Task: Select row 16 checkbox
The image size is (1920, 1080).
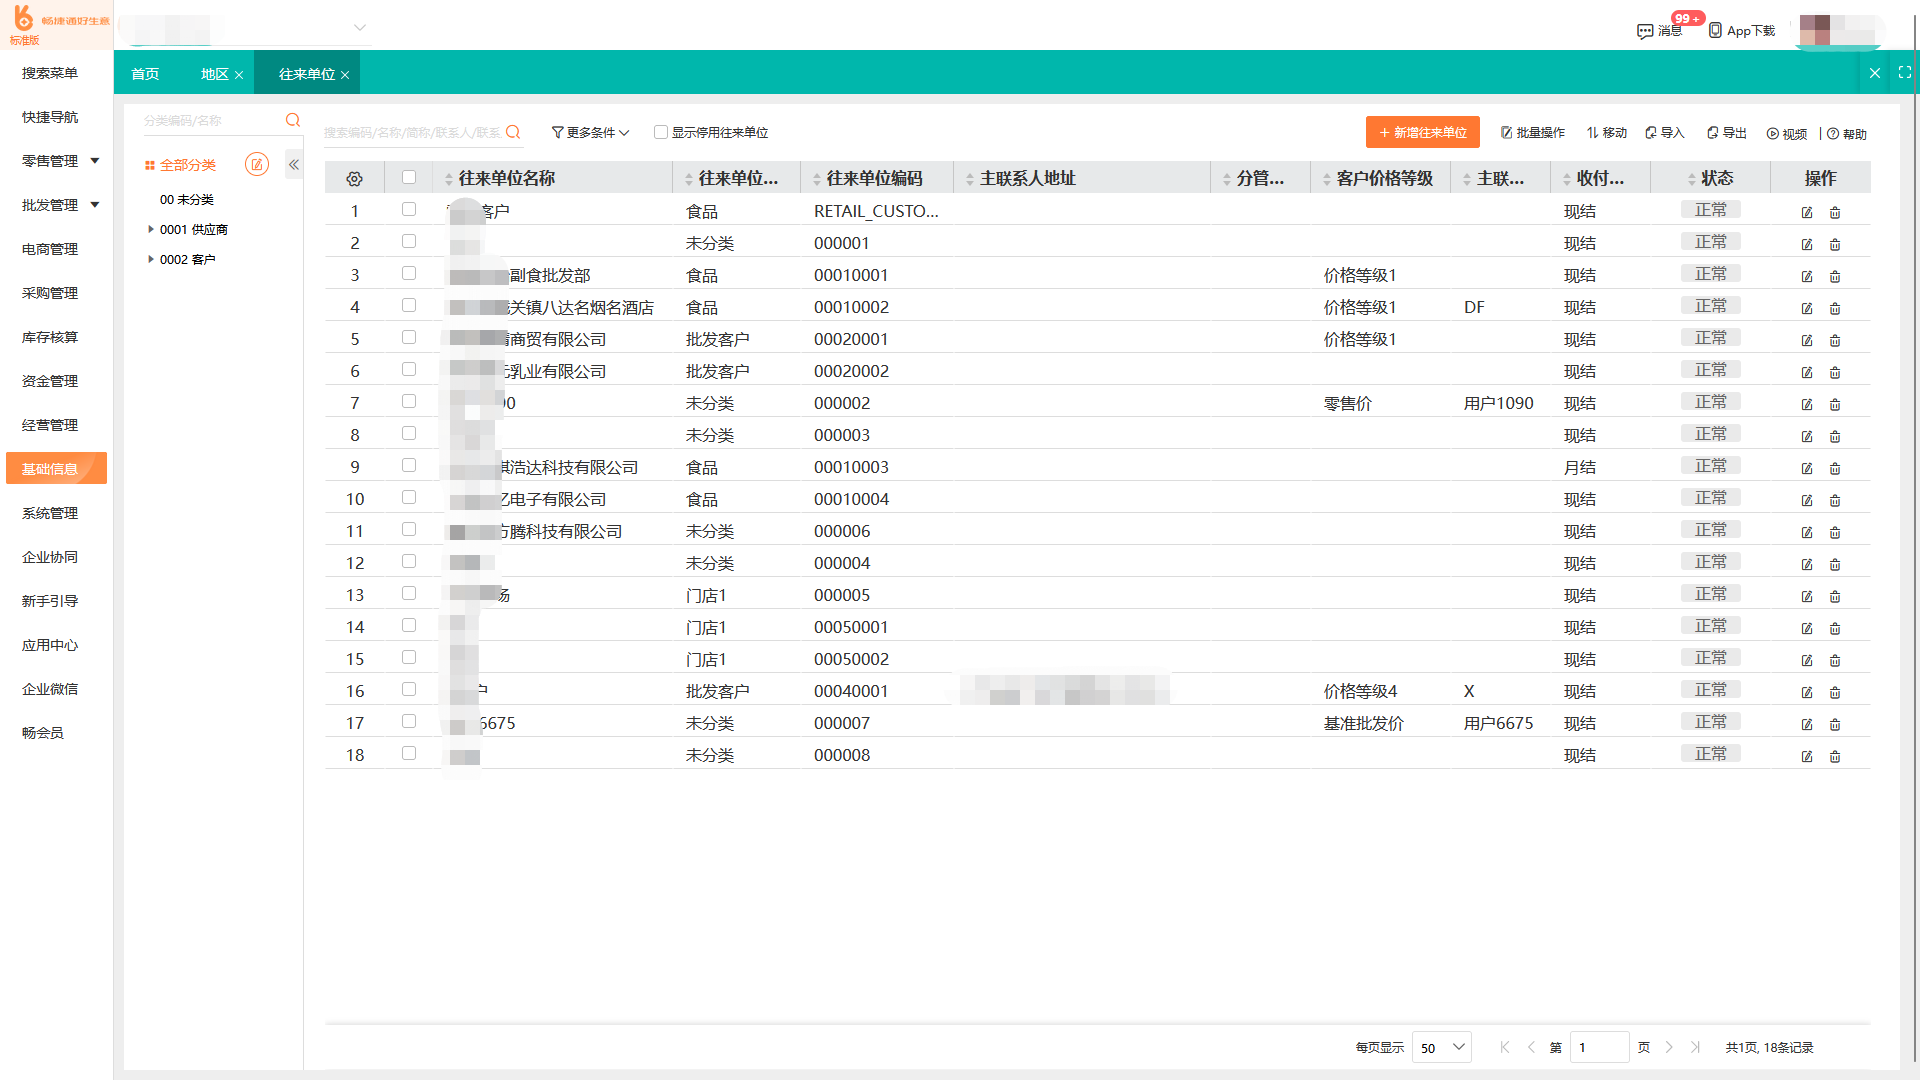Action: (x=411, y=690)
